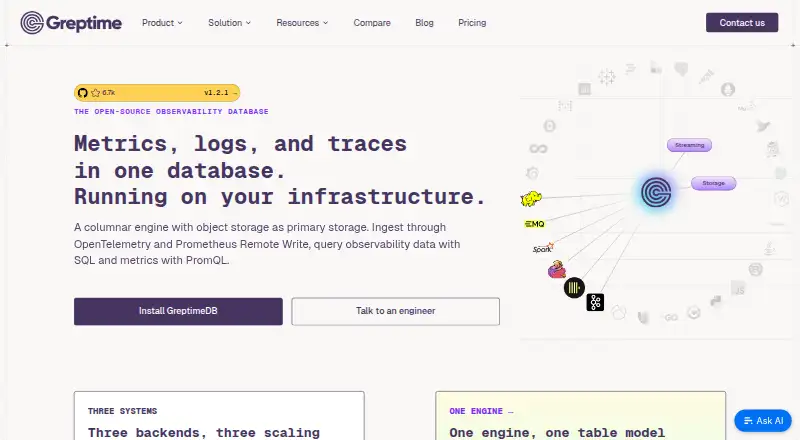Expand the Product dropdown menu
The height and width of the screenshot is (440, 800).
click(x=162, y=23)
